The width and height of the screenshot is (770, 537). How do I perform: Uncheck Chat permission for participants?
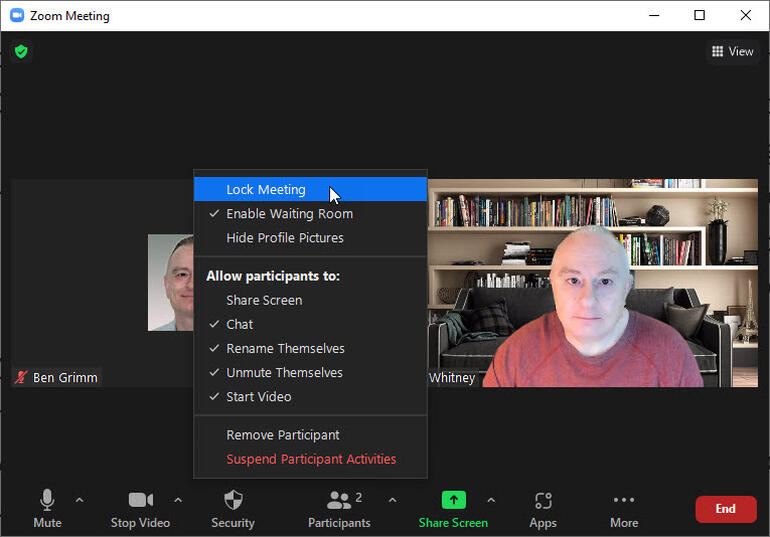click(x=240, y=324)
